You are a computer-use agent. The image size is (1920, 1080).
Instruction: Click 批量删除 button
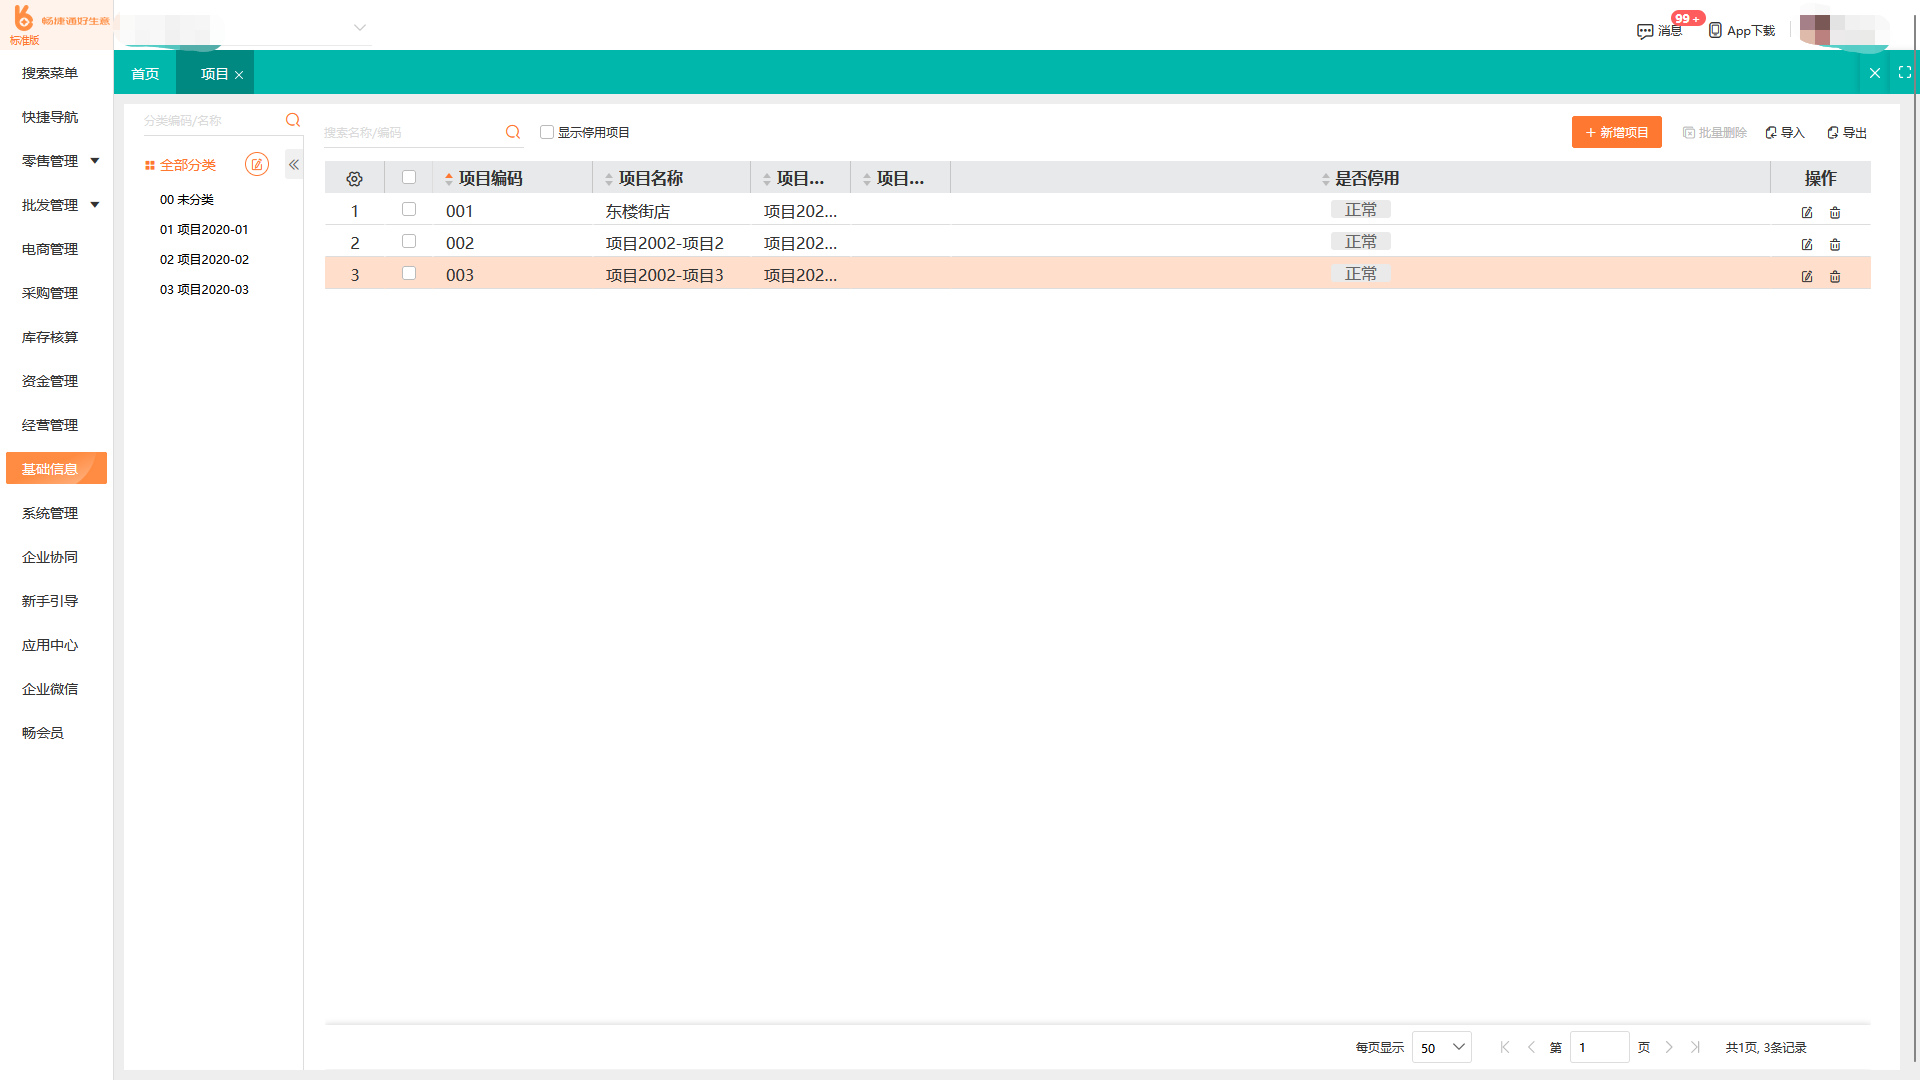tap(1710, 132)
